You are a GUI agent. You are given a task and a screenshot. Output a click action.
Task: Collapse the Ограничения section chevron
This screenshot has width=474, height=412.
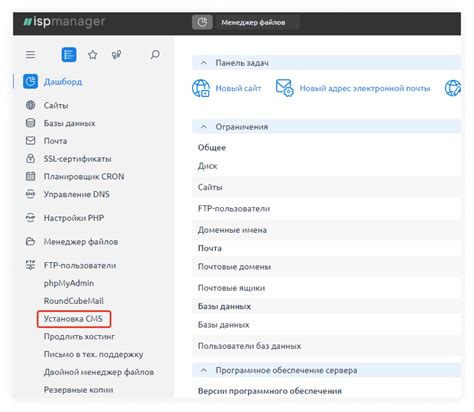(x=204, y=127)
